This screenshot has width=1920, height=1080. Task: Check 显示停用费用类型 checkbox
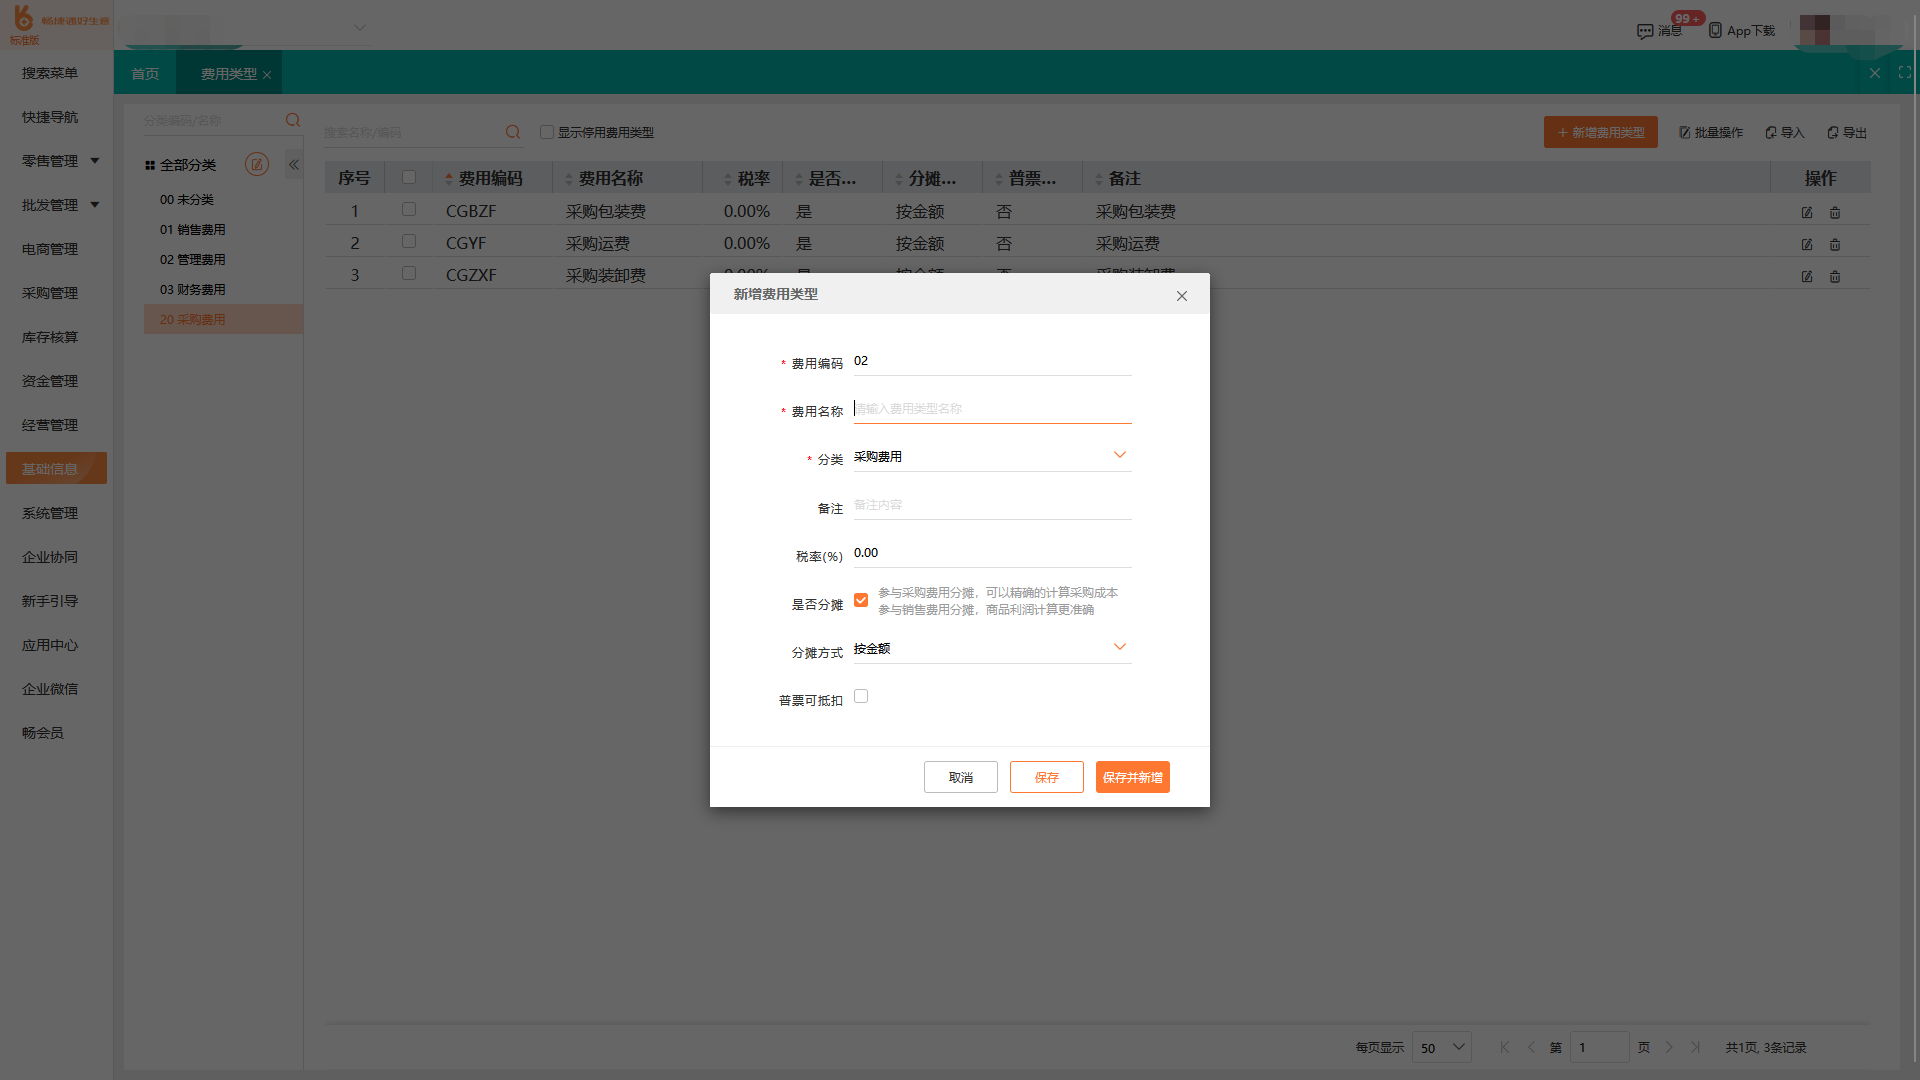(x=545, y=132)
